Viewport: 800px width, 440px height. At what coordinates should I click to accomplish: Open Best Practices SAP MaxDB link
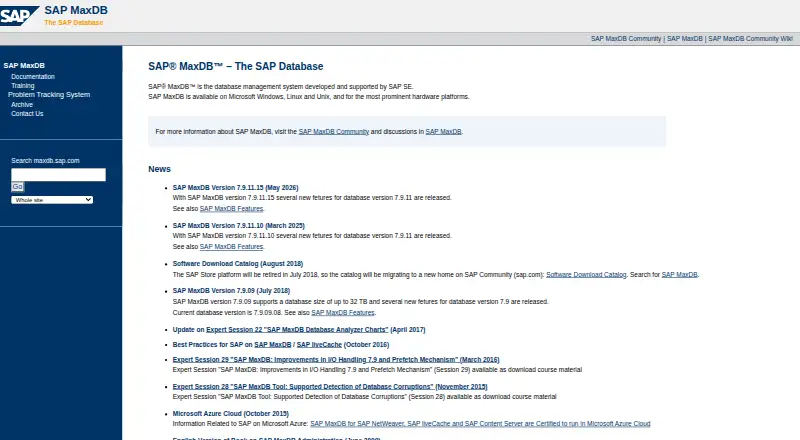[x=272, y=345]
